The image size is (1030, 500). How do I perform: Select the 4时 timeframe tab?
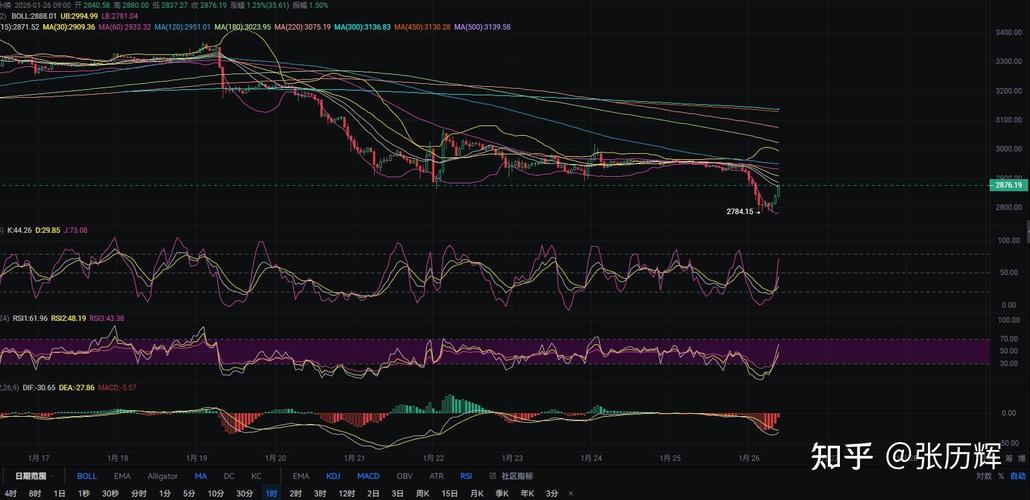9,493
